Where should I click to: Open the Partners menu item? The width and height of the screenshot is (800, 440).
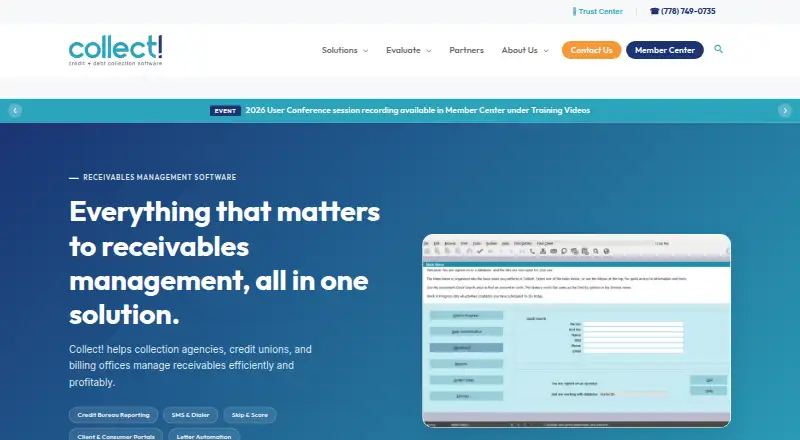click(466, 50)
